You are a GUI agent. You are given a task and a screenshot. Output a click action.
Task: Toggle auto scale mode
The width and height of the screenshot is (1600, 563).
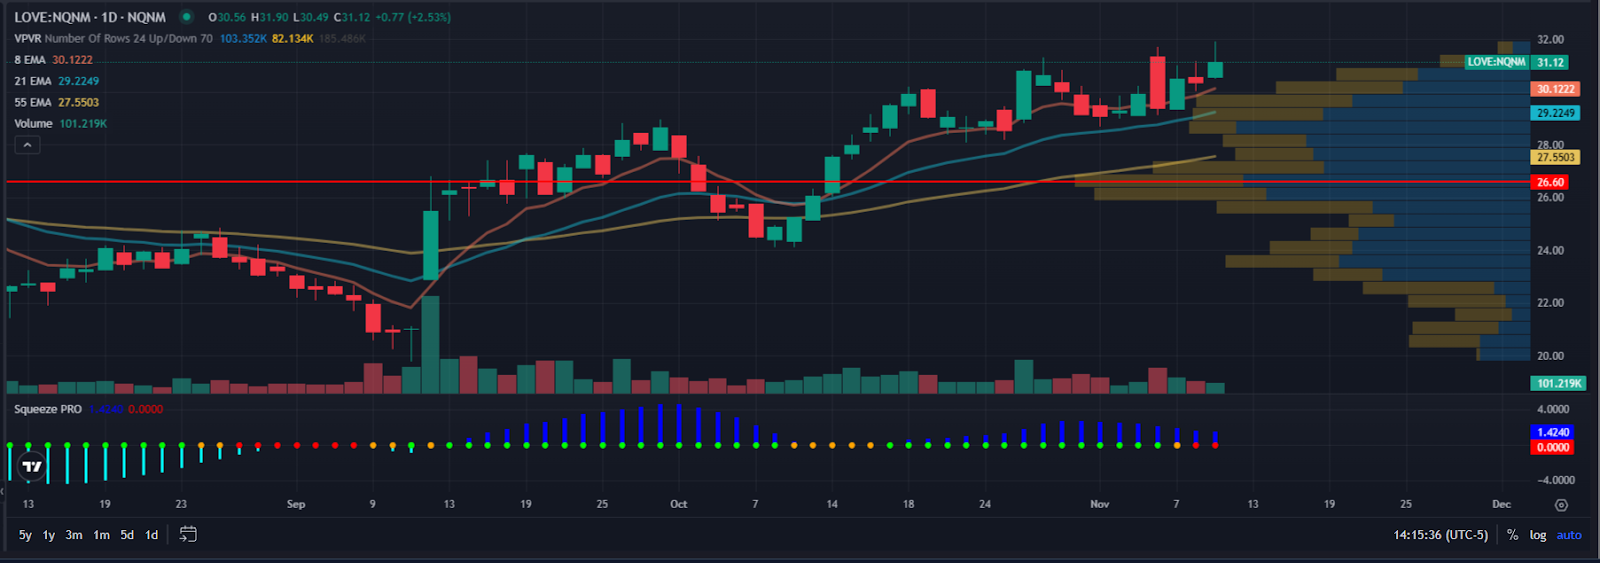tap(1569, 535)
